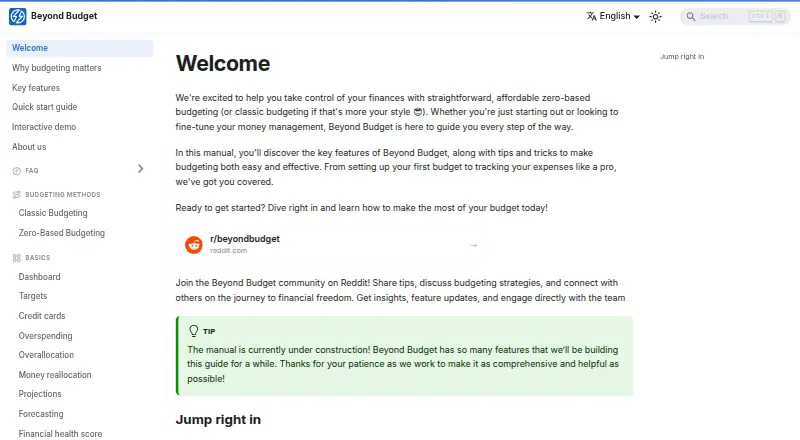Toggle the light/dark theme sun icon

pos(656,16)
